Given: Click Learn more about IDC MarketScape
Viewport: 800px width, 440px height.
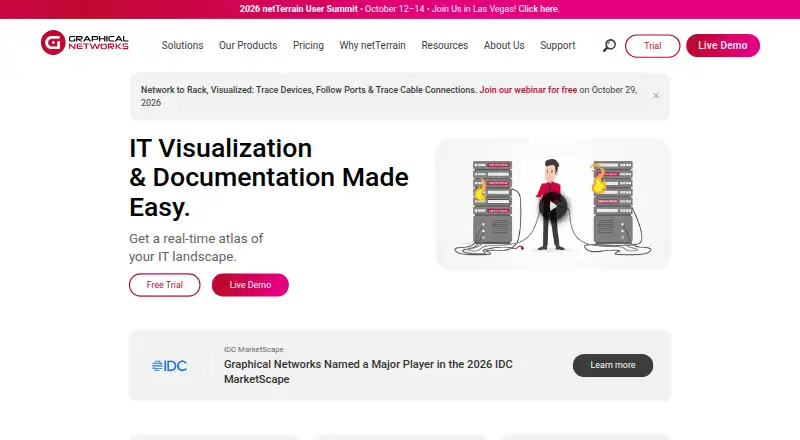Looking at the screenshot, I should (613, 365).
